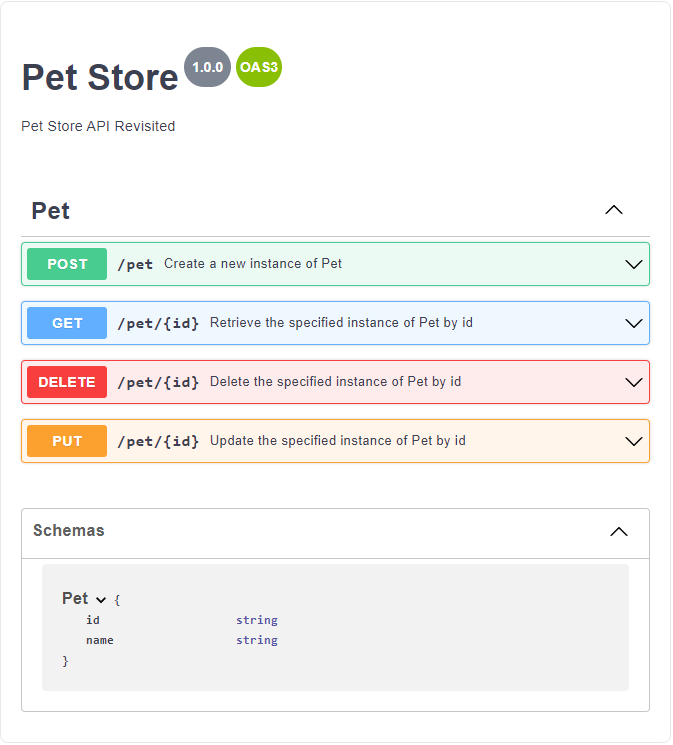Click the green POST method badge
Viewport: 673px width, 745px height.
(x=67, y=264)
